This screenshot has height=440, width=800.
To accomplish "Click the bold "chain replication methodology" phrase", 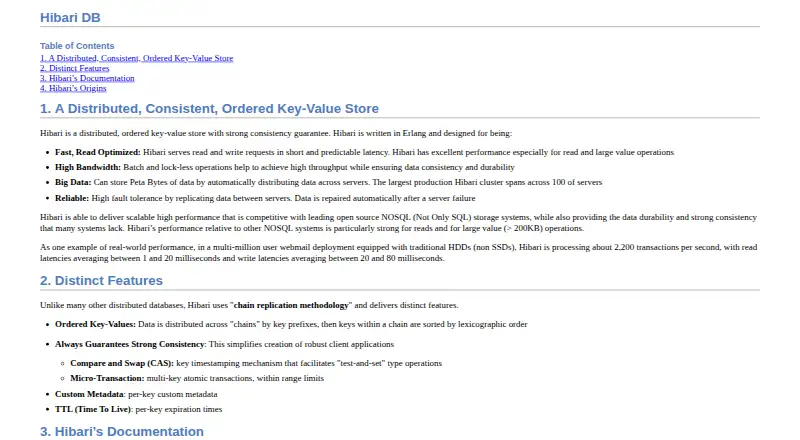I will 291,305.
